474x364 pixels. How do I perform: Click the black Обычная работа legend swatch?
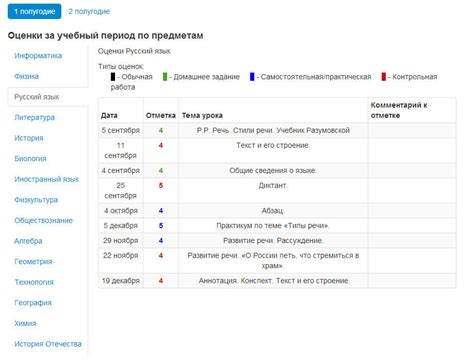[x=113, y=77]
